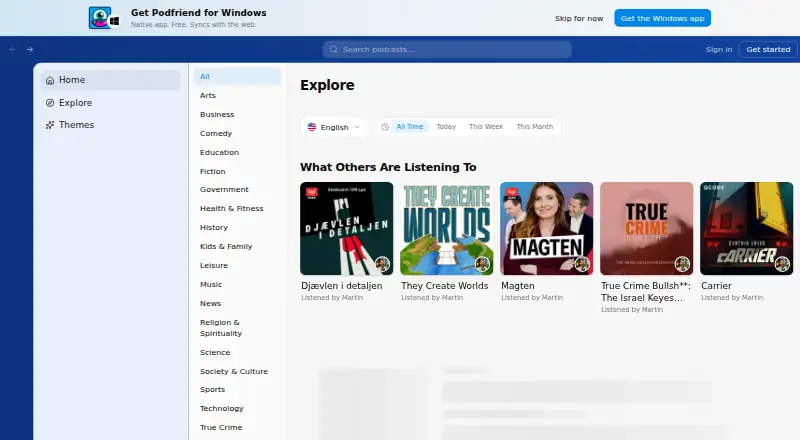
Task: Open Society & Culture category
Action: coord(238,372)
